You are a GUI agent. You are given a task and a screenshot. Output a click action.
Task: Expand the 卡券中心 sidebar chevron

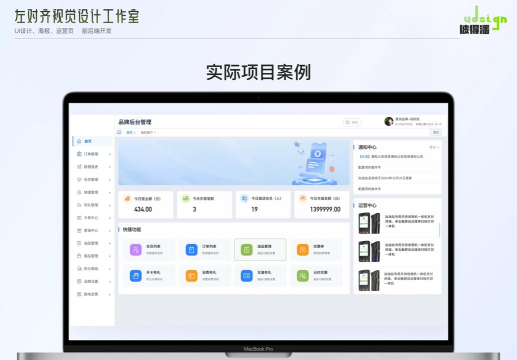109,218
